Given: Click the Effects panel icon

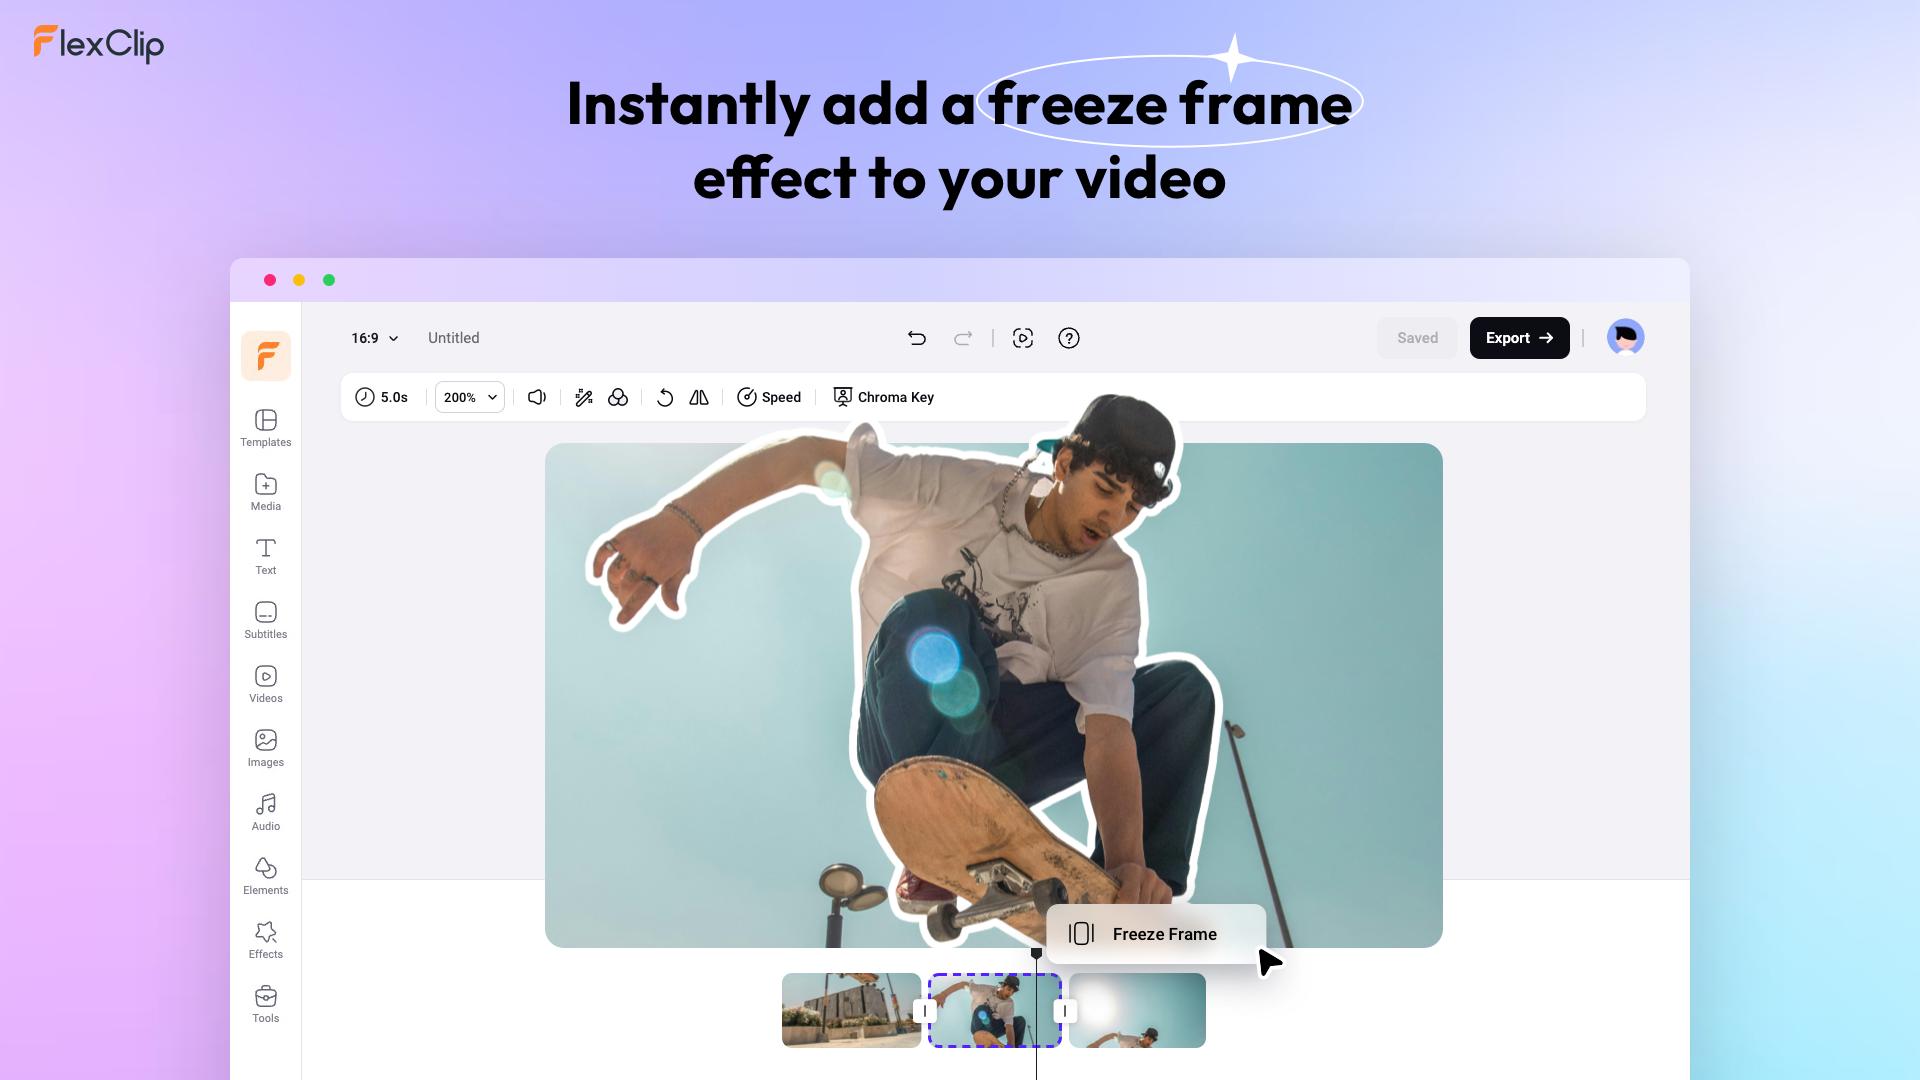Looking at the screenshot, I should (x=264, y=939).
